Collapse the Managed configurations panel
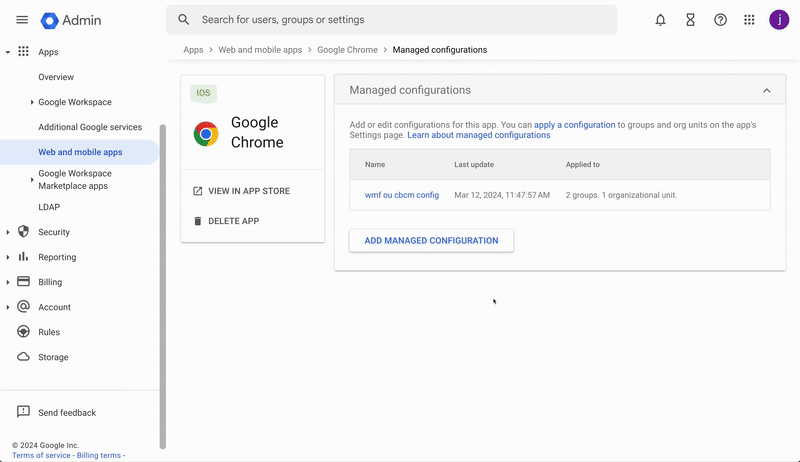 point(766,90)
